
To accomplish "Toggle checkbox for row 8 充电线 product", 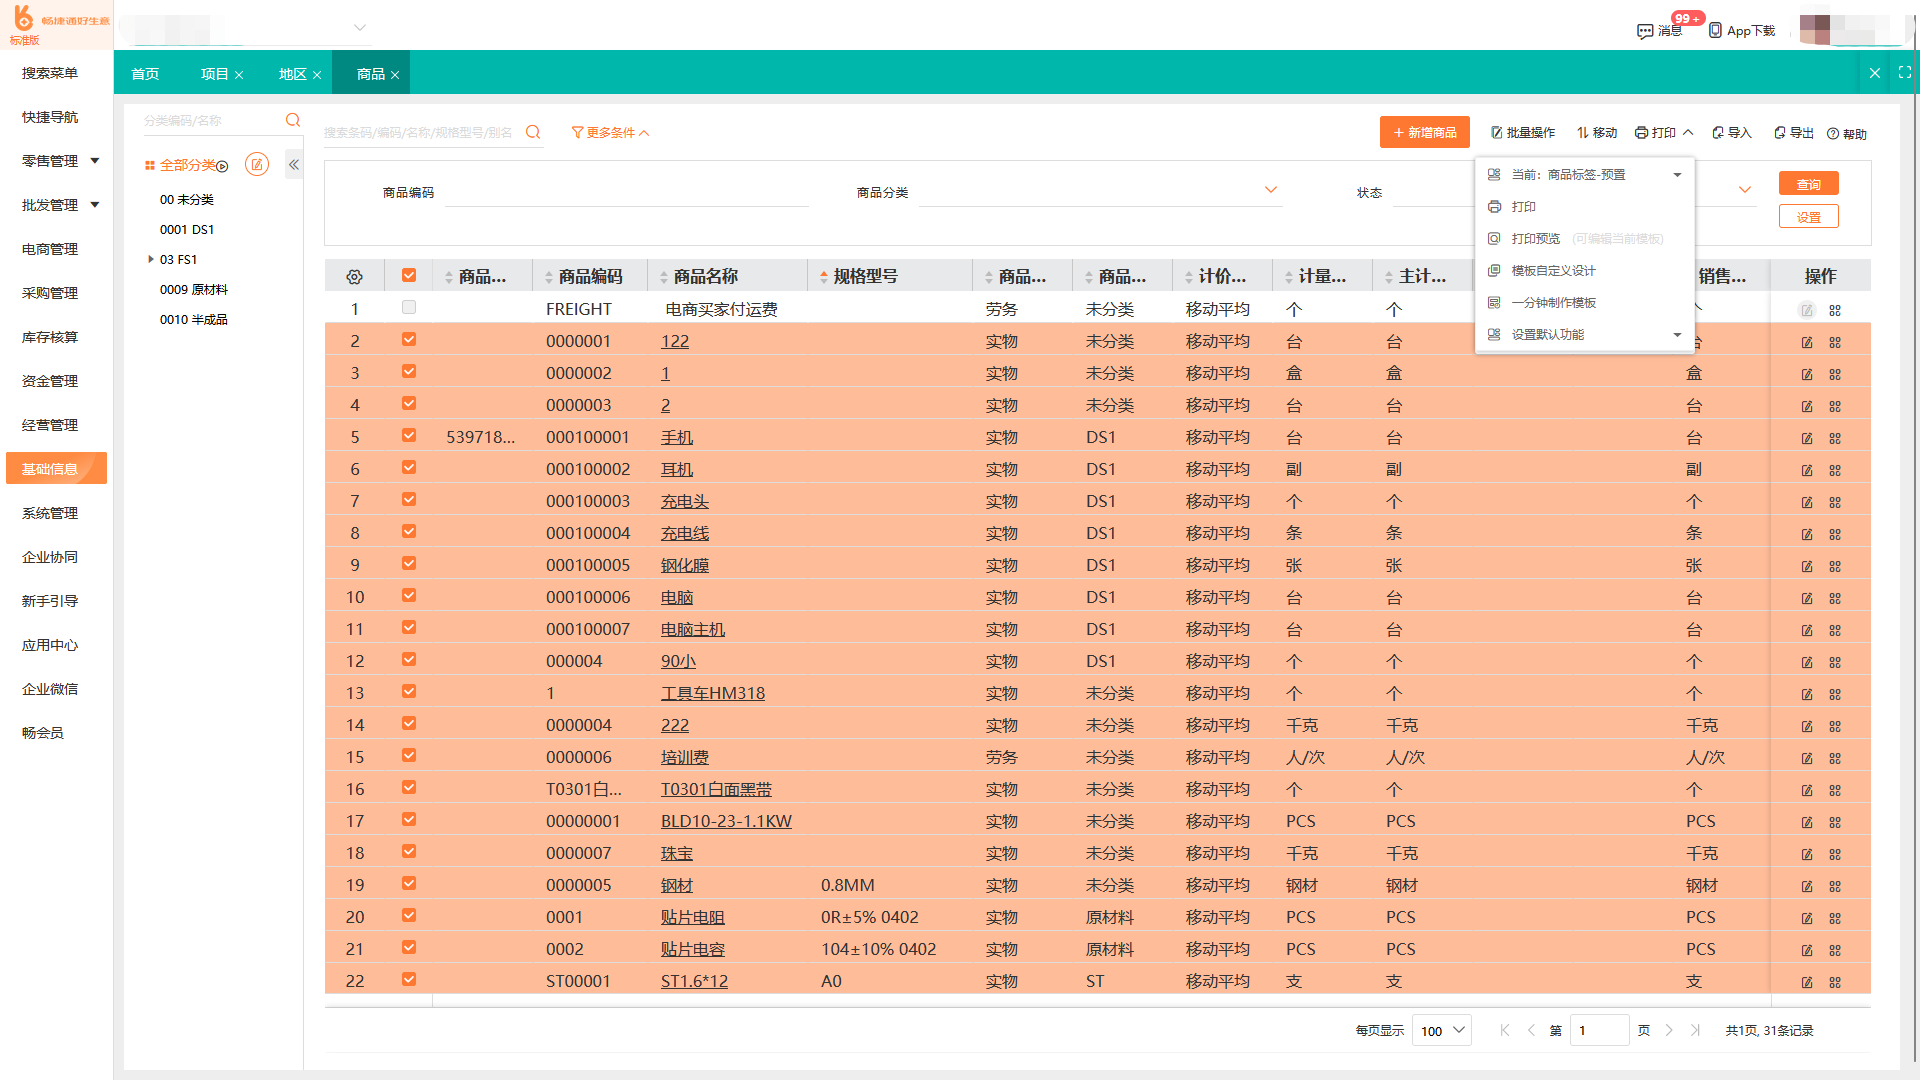I will [x=410, y=533].
